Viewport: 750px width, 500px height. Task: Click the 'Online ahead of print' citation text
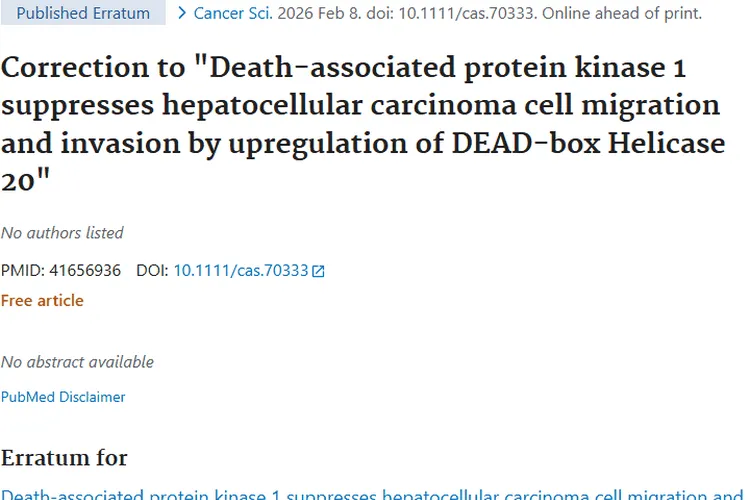(621, 13)
